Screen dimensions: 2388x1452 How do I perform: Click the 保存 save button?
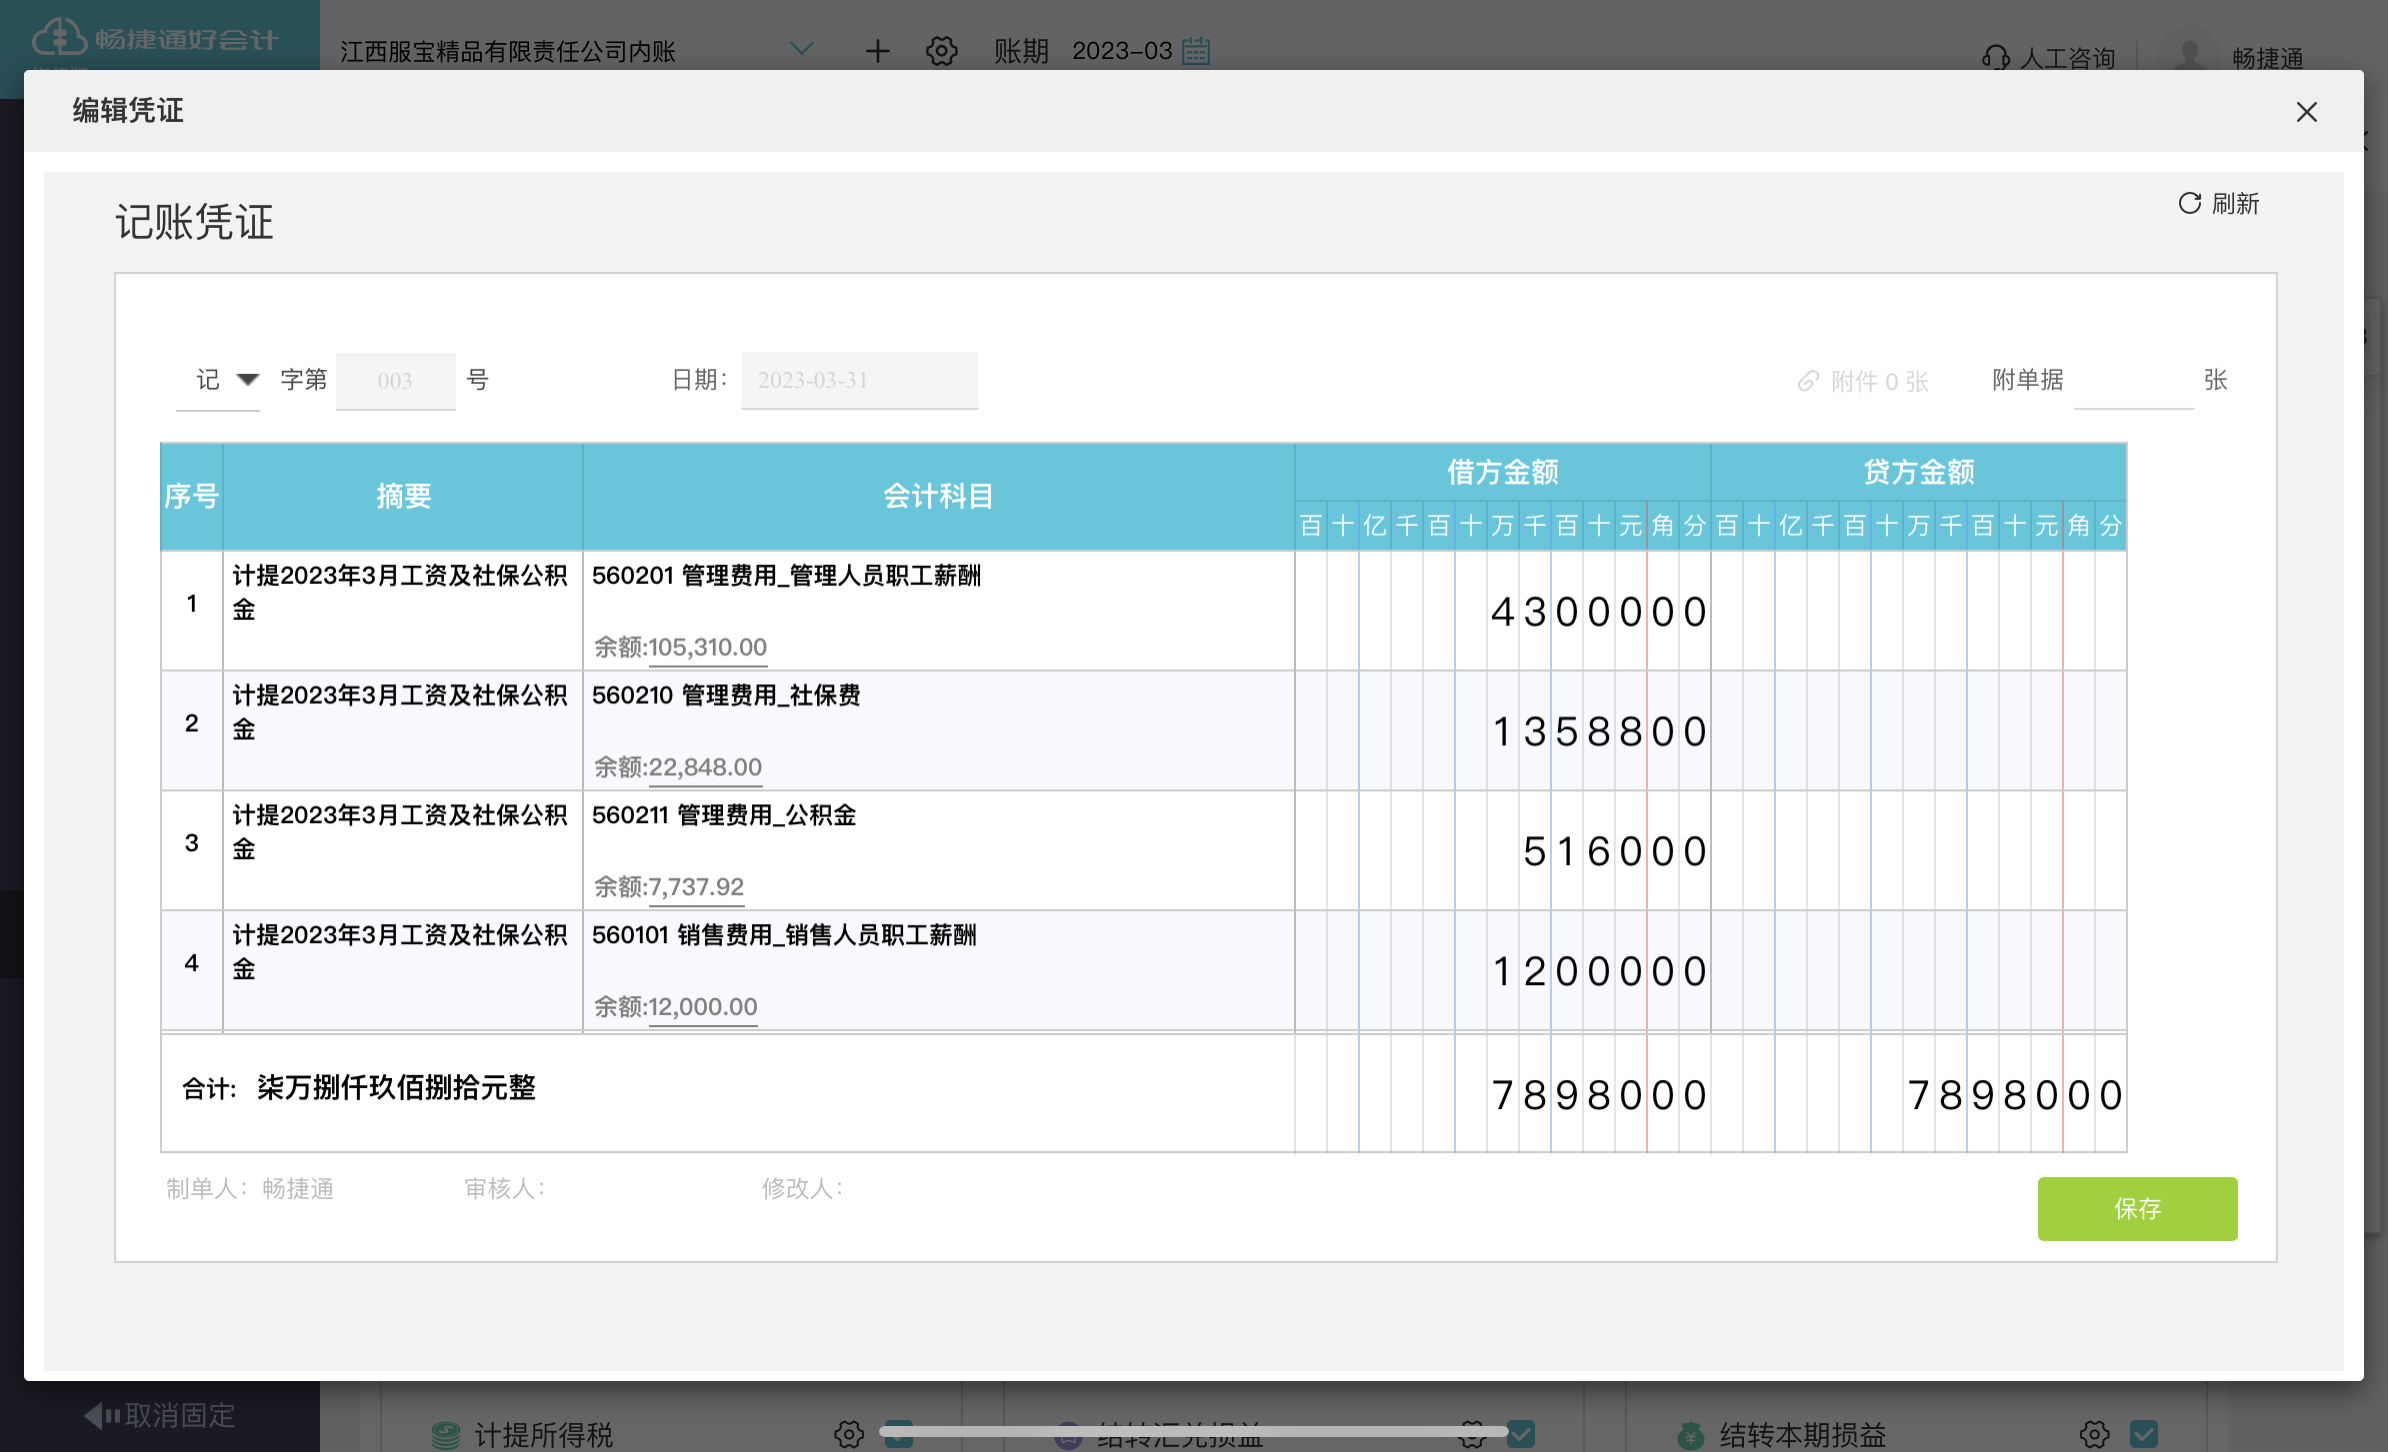coord(2137,1208)
